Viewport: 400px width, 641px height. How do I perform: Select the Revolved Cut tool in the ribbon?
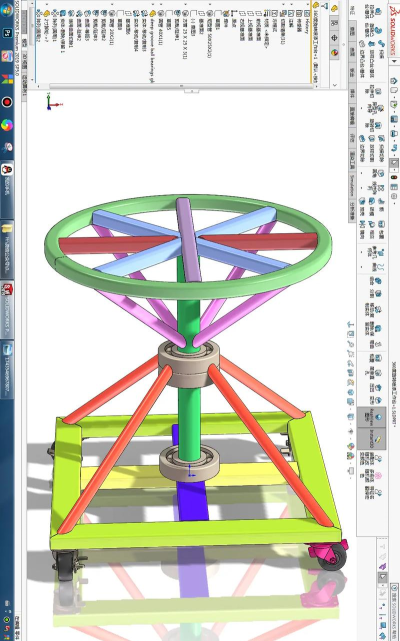[x=375, y=125]
